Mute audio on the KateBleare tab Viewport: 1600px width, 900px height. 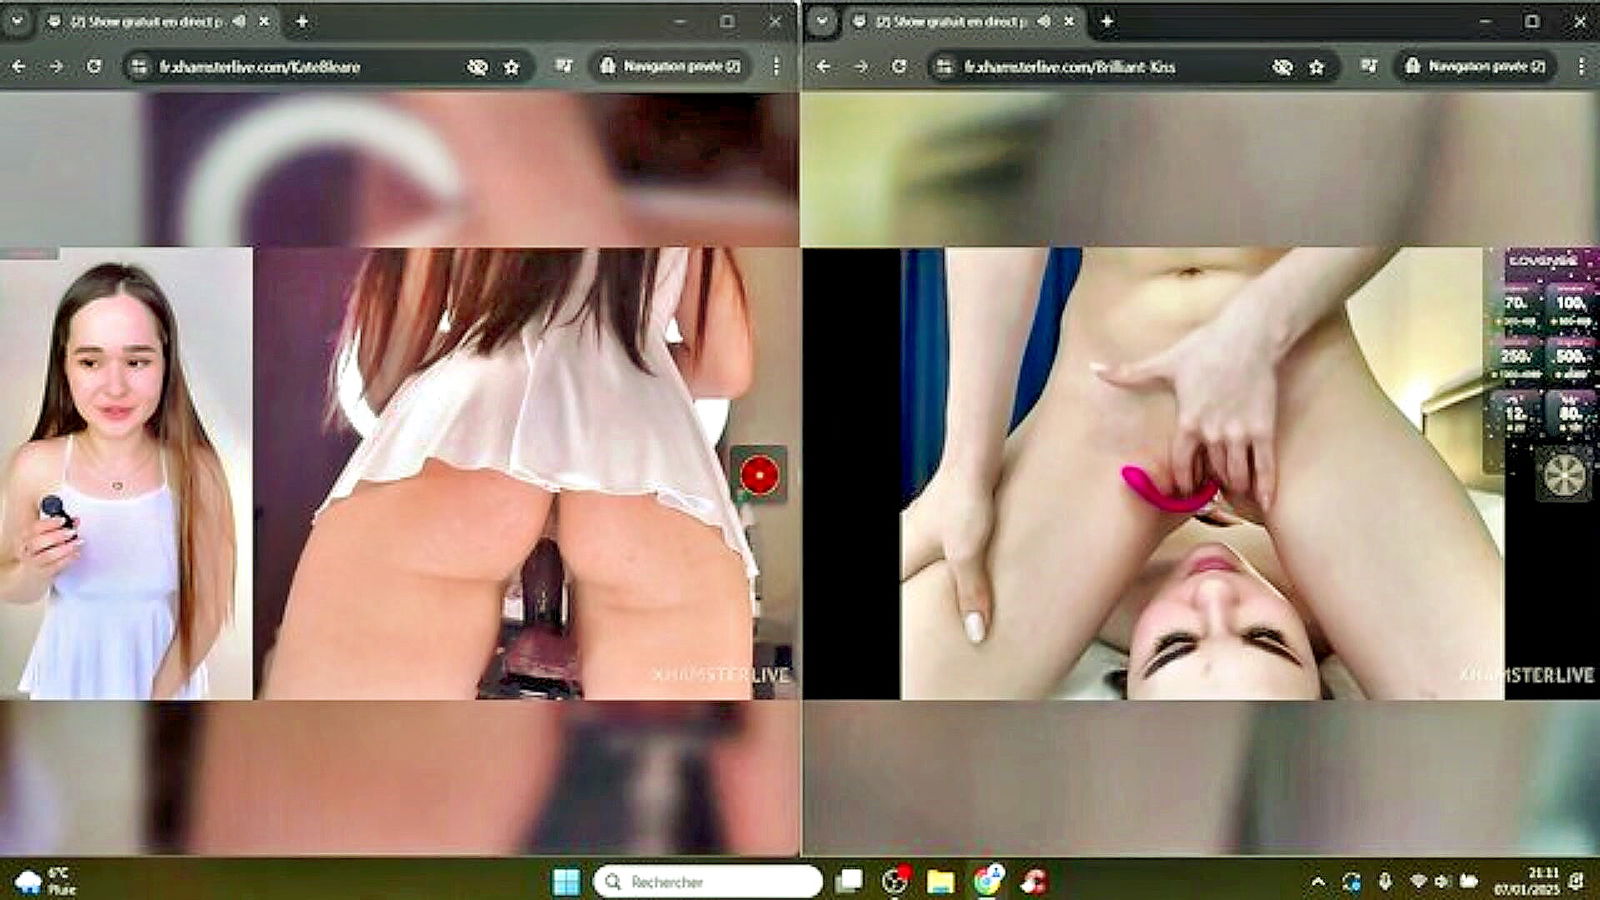click(x=239, y=21)
